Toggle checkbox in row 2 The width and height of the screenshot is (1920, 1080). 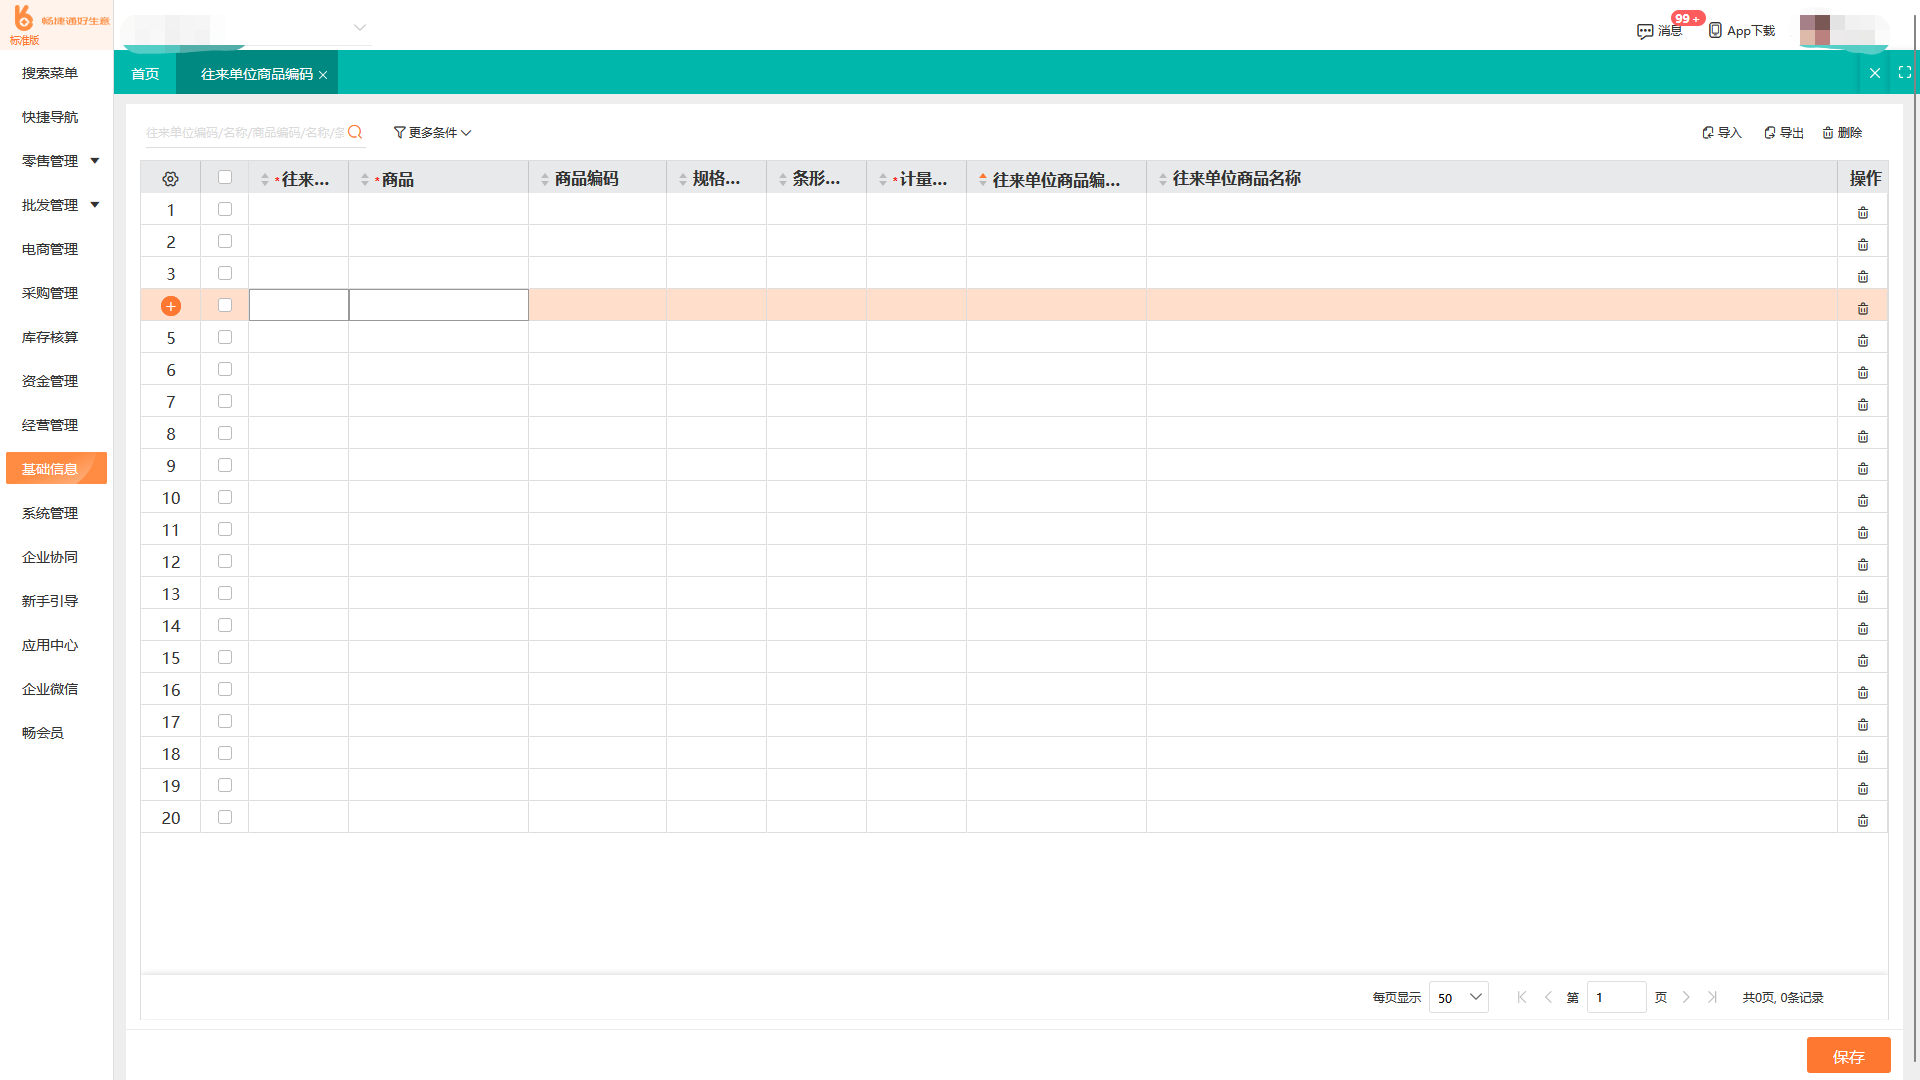(x=225, y=240)
